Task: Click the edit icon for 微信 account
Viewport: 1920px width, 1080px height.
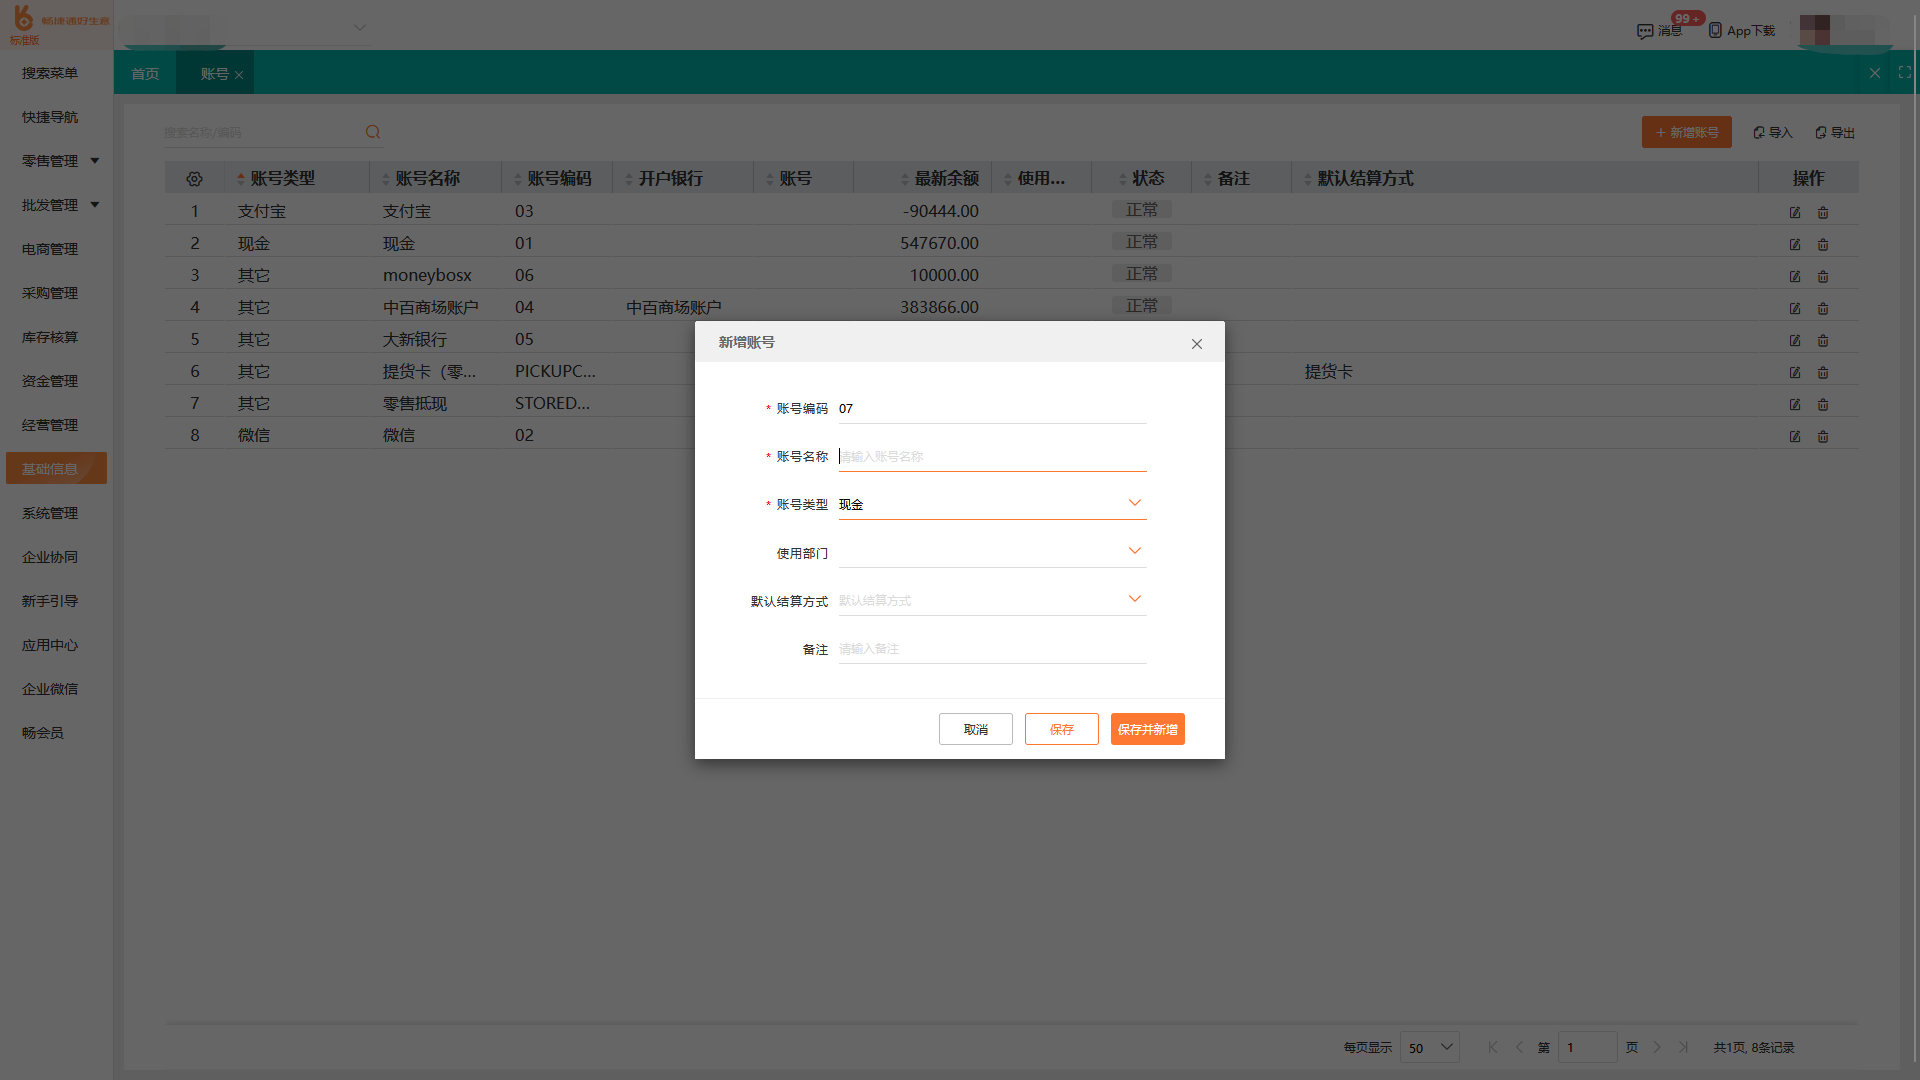Action: tap(1795, 436)
